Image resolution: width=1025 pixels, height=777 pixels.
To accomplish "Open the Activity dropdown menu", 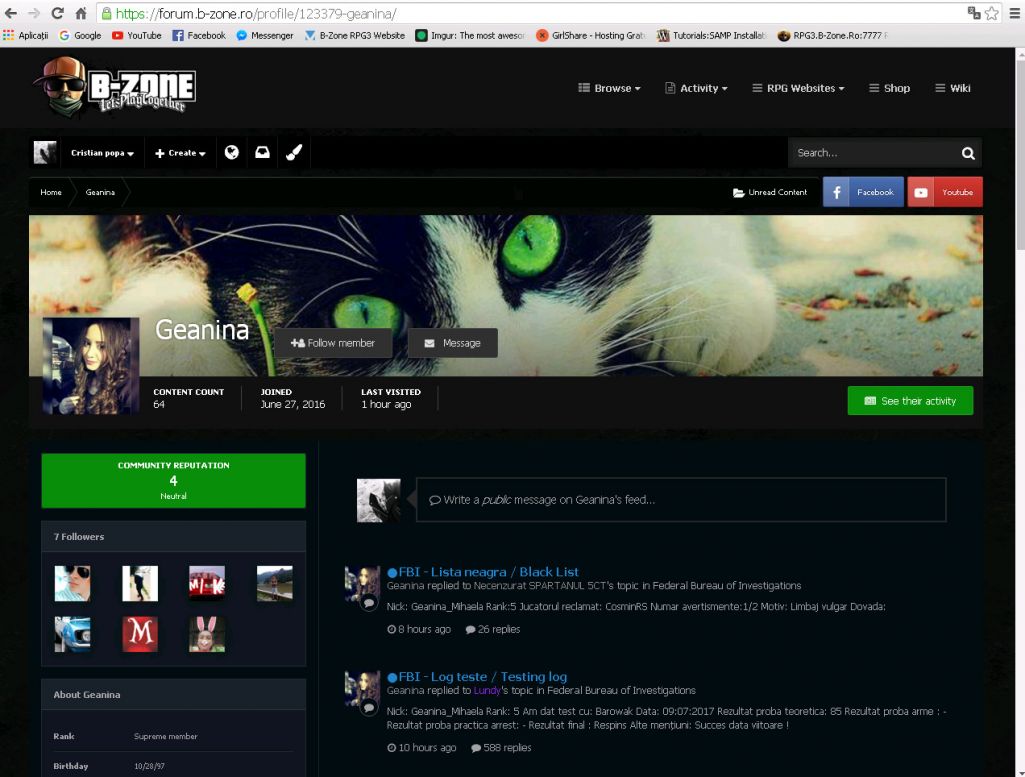I will [x=696, y=88].
